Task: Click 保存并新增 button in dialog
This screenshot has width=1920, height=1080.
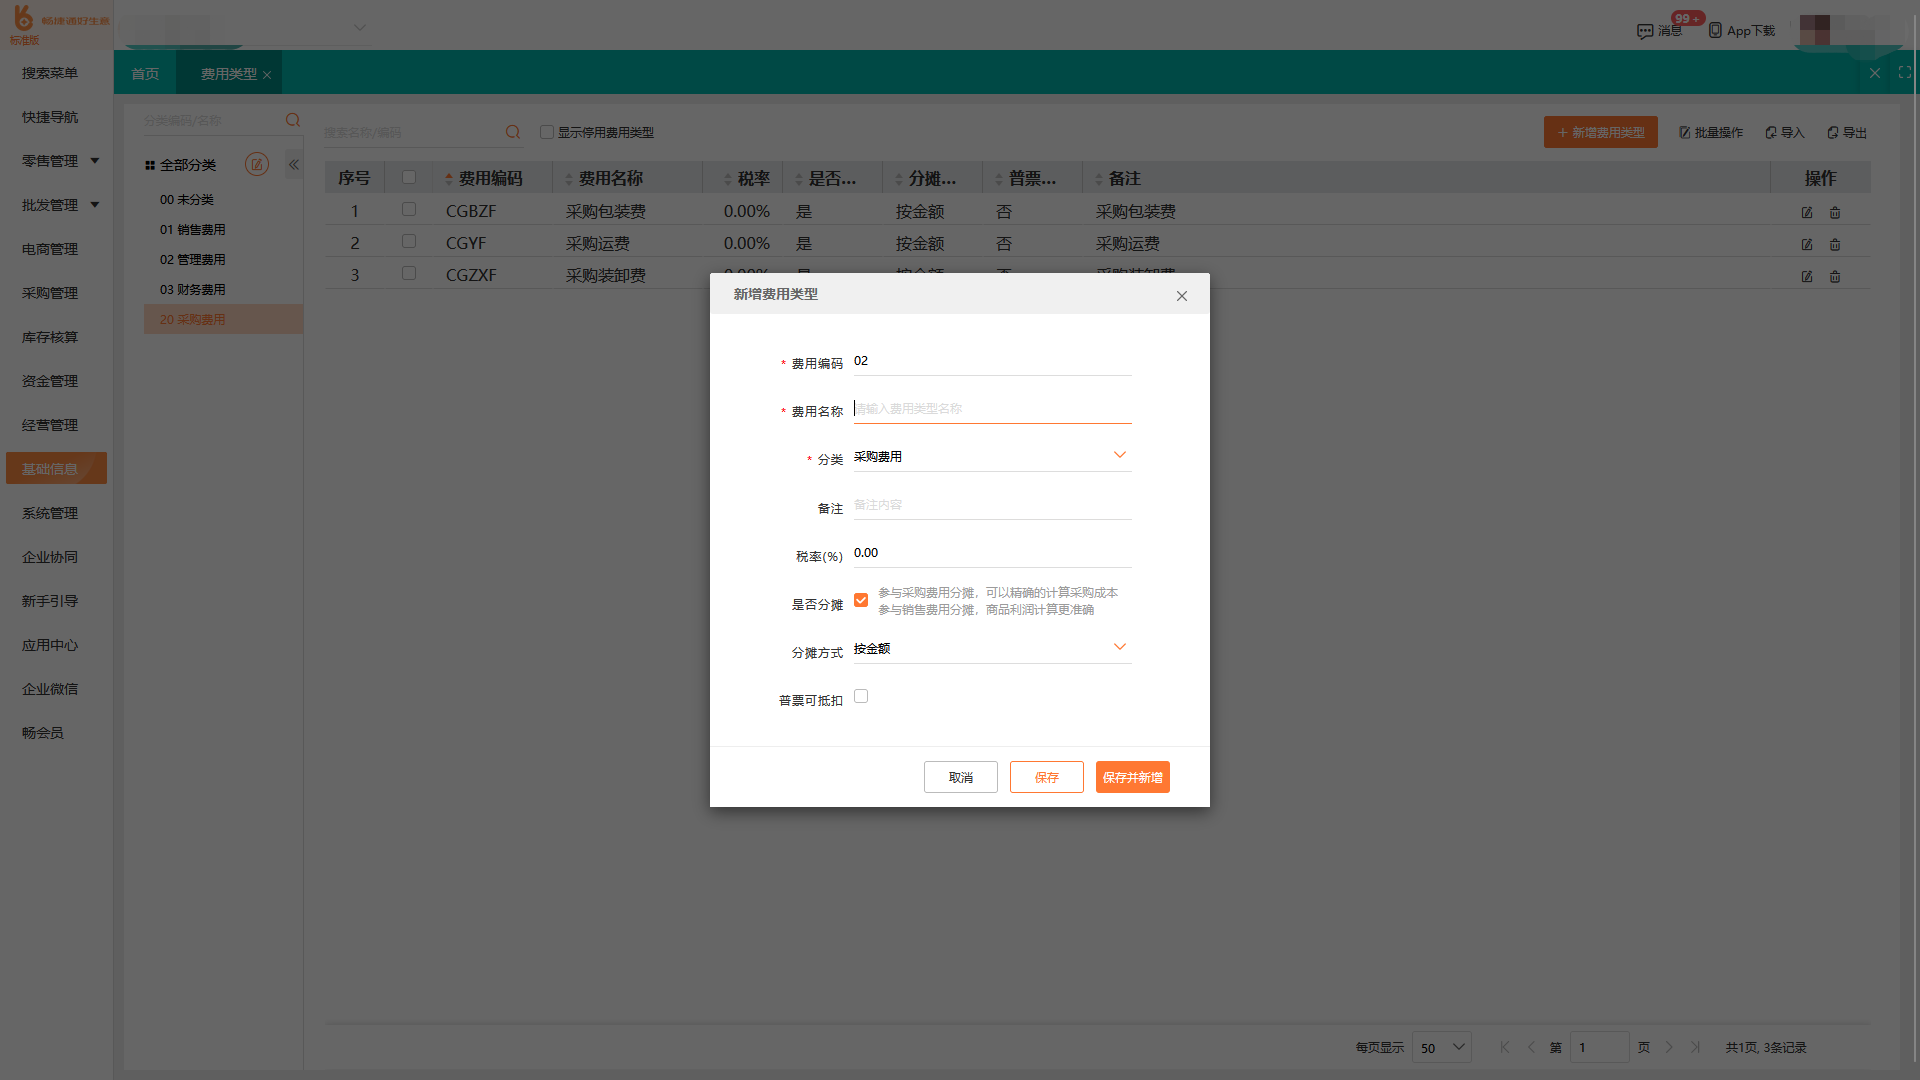Action: tap(1130, 777)
